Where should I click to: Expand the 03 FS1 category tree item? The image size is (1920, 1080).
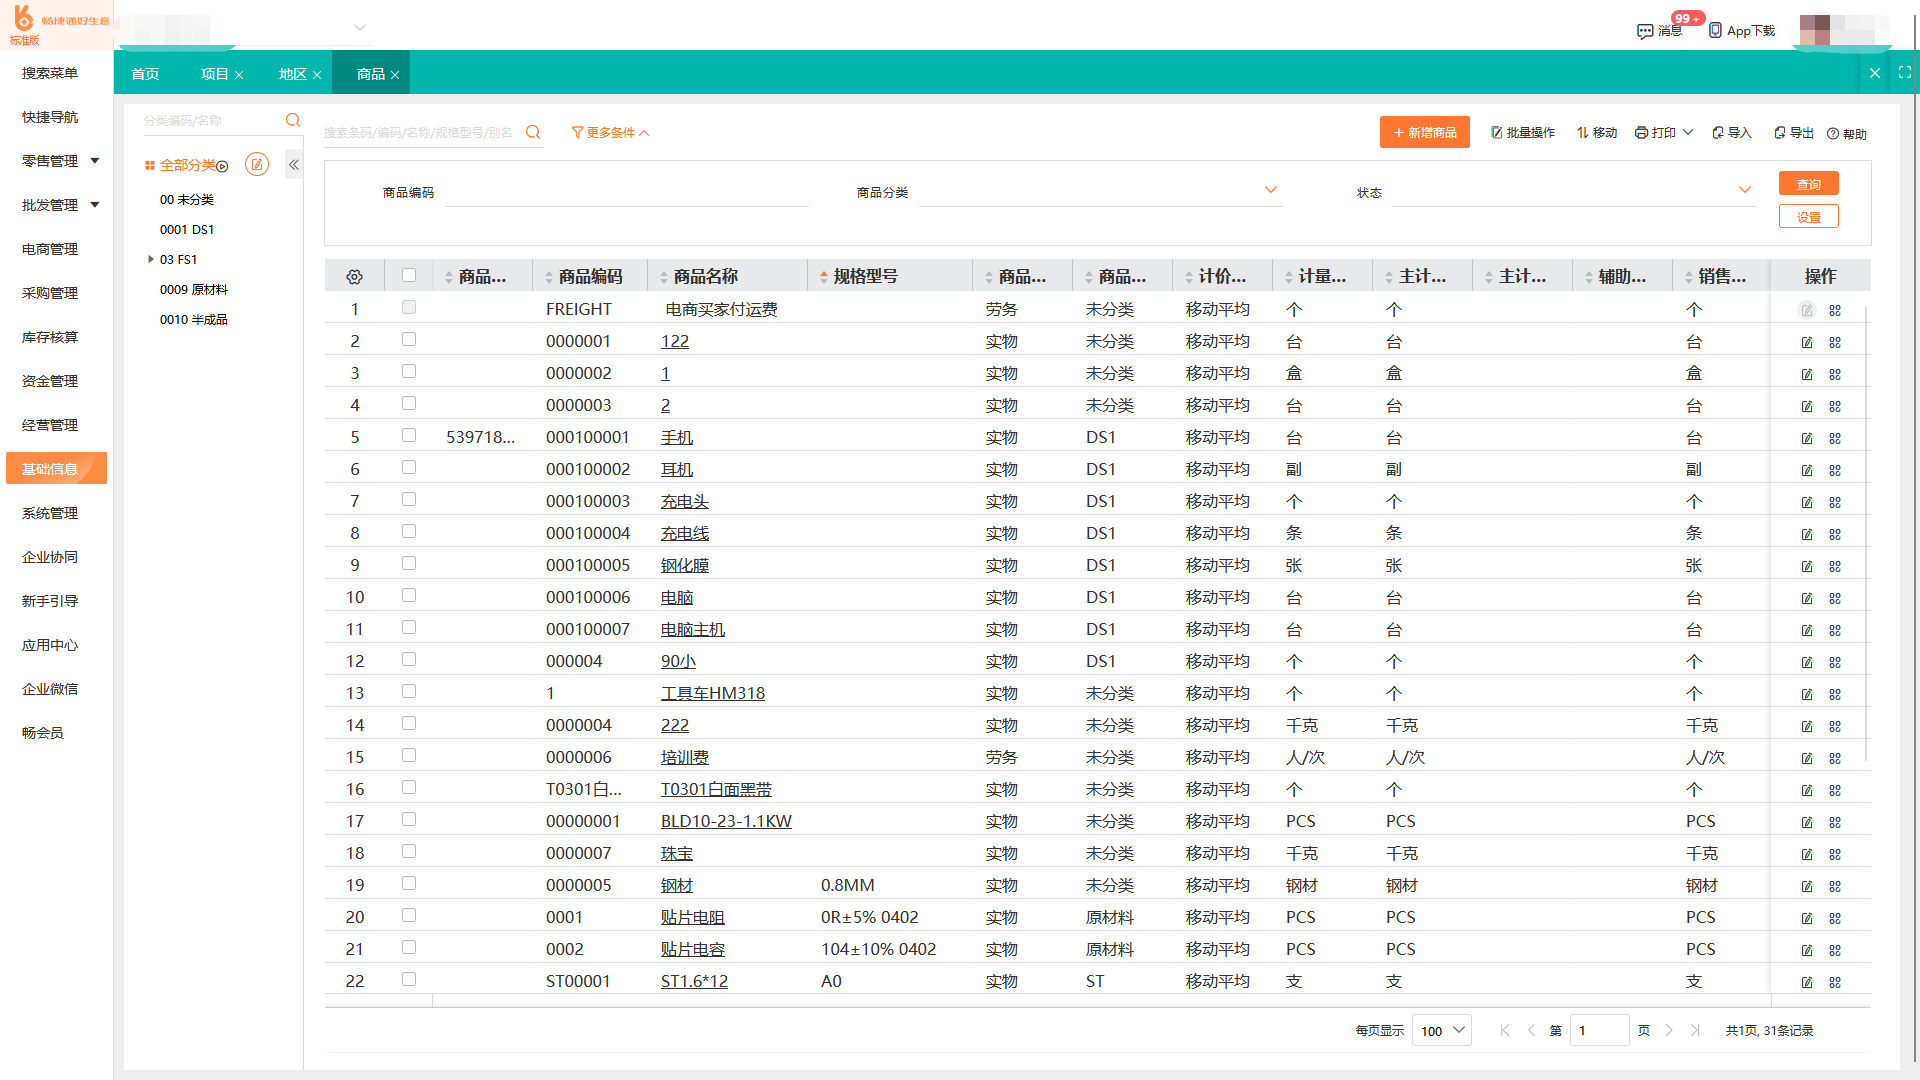point(150,258)
